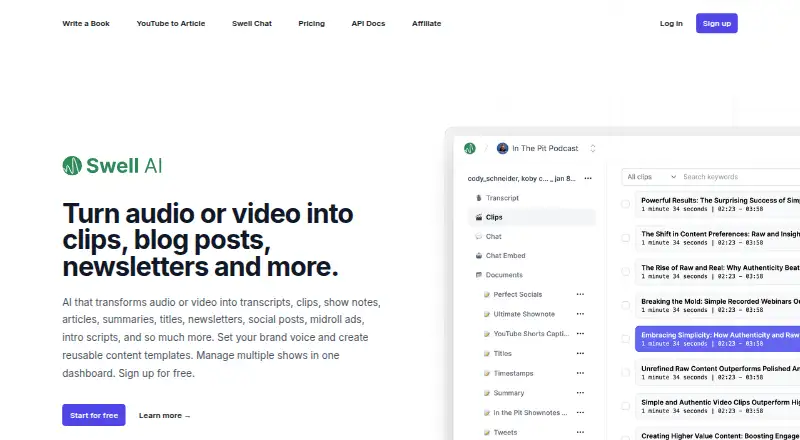Select the highlighted Embracing Simplicity clip
The height and width of the screenshot is (440, 800).
pos(717,339)
